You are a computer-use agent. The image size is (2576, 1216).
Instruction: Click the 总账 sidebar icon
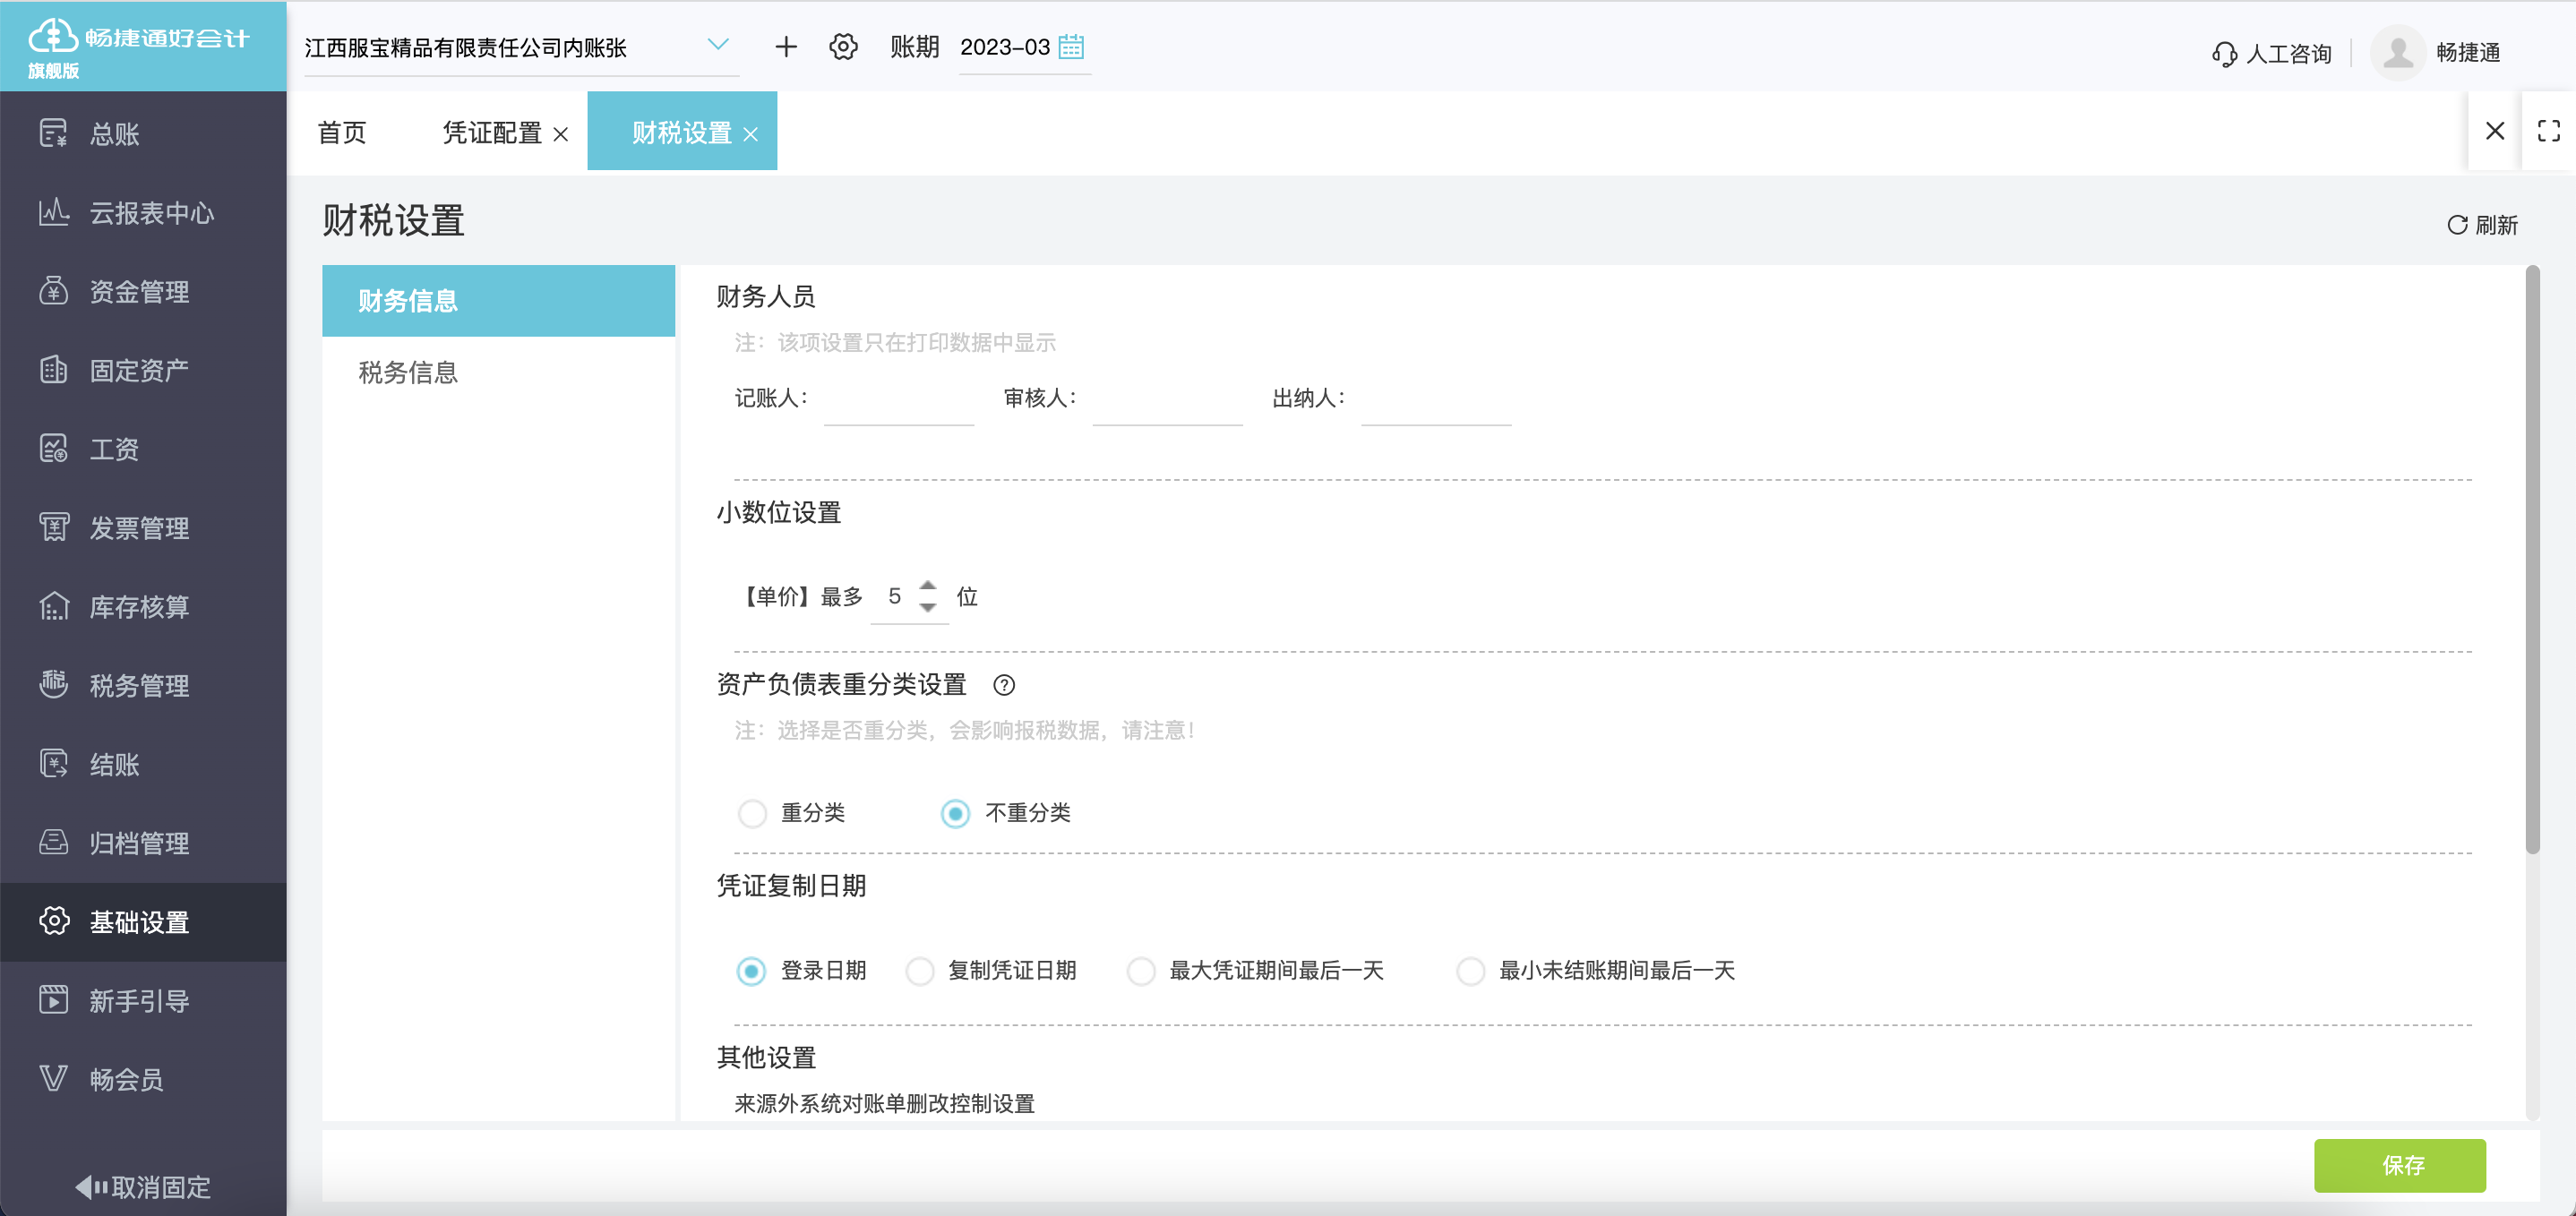click(x=51, y=134)
